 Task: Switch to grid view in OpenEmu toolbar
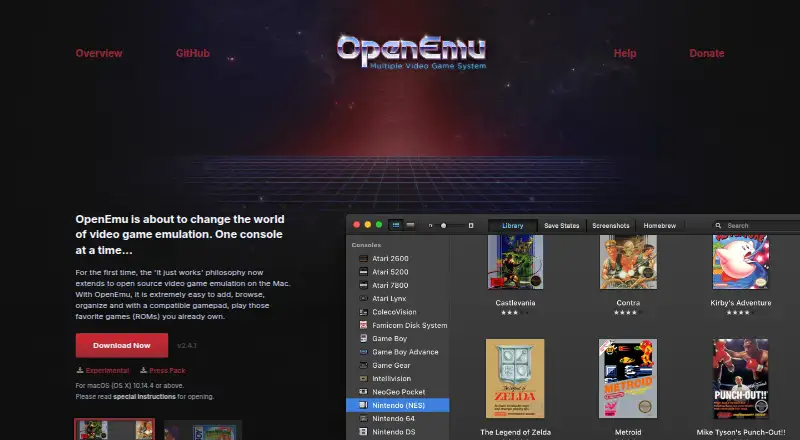coord(396,225)
